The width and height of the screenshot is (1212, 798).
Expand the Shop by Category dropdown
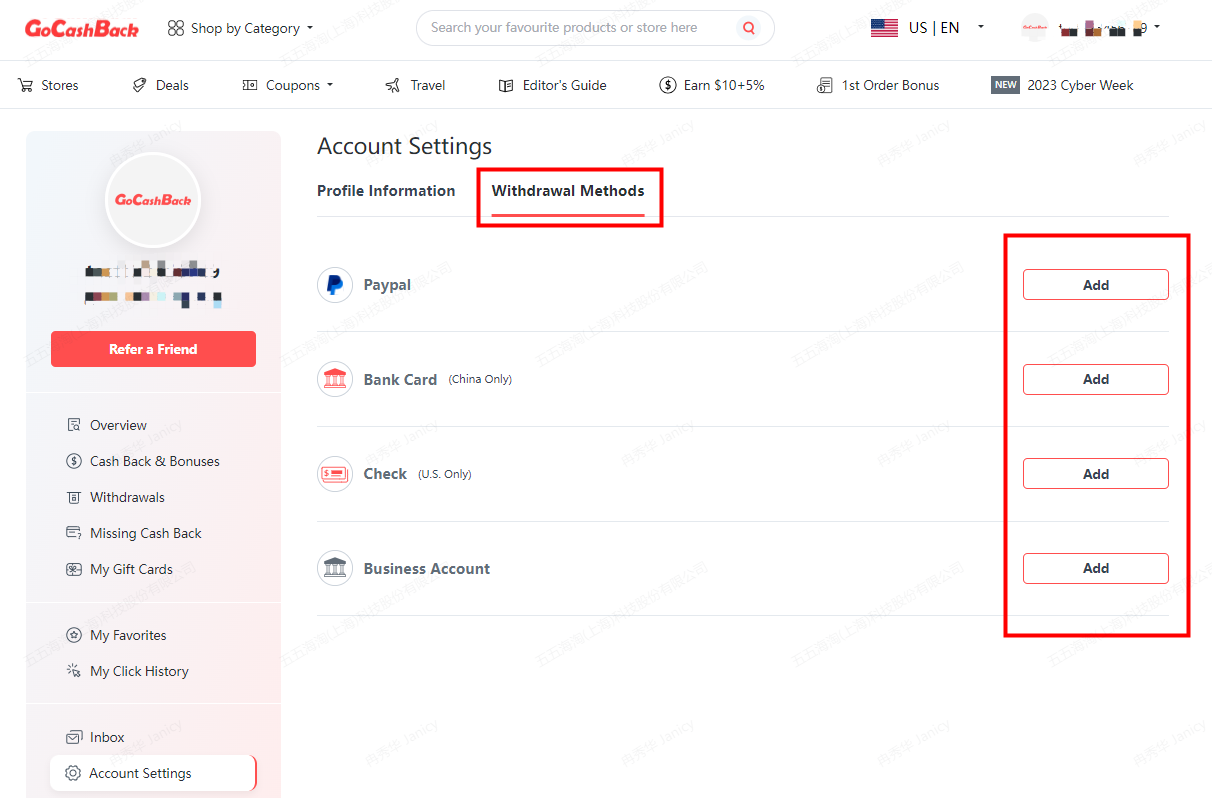[x=240, y=28]
